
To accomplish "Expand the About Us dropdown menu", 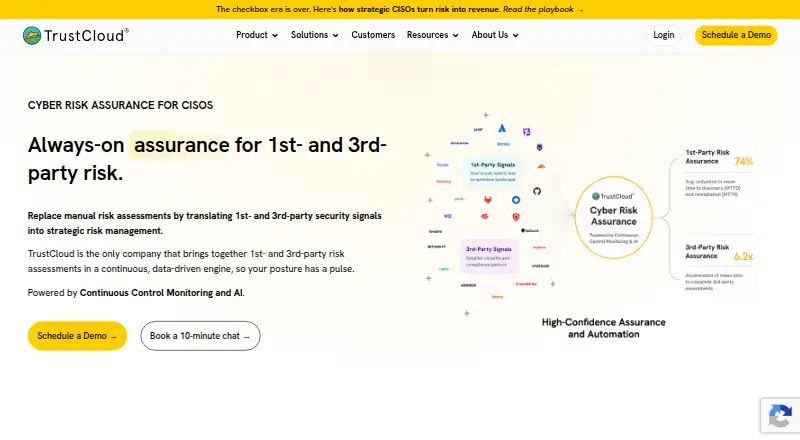I will (495, 35).
